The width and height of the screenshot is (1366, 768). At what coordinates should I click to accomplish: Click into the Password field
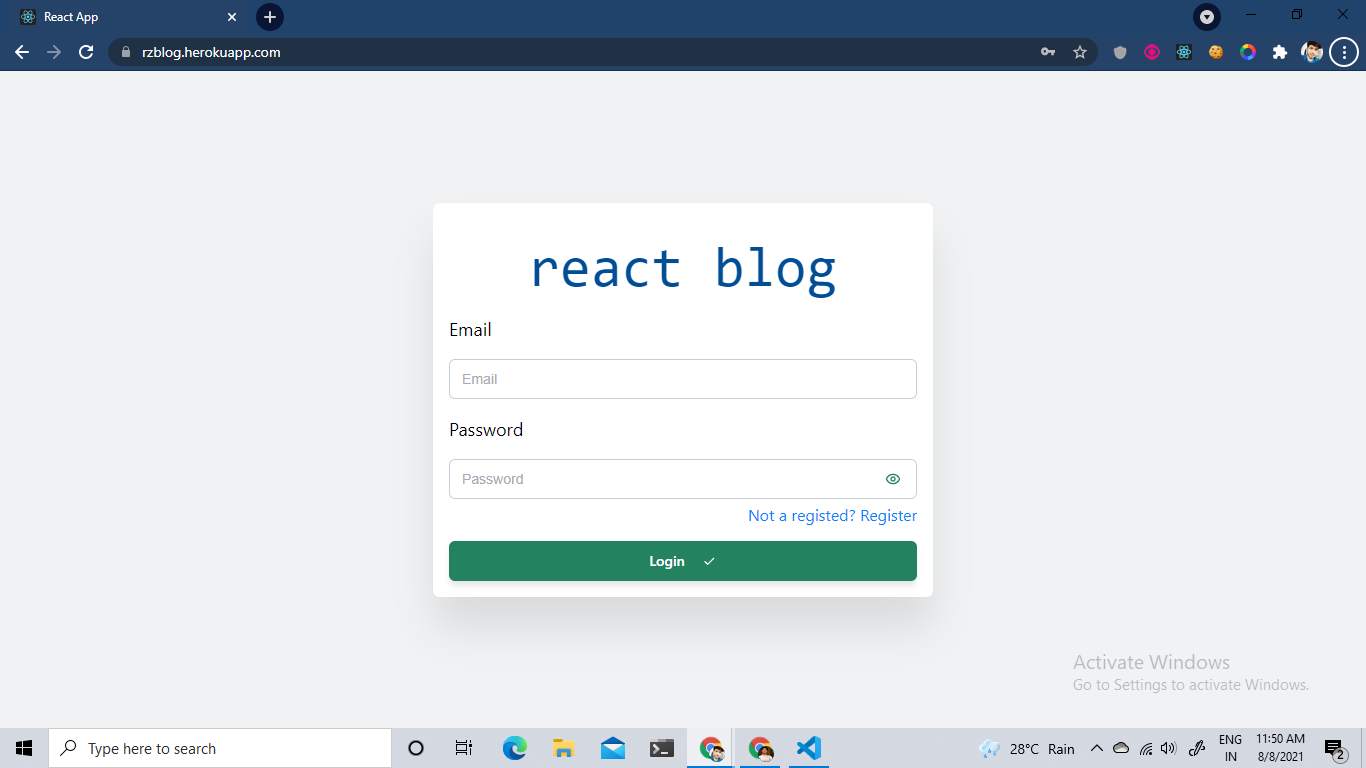pos(662,479)
